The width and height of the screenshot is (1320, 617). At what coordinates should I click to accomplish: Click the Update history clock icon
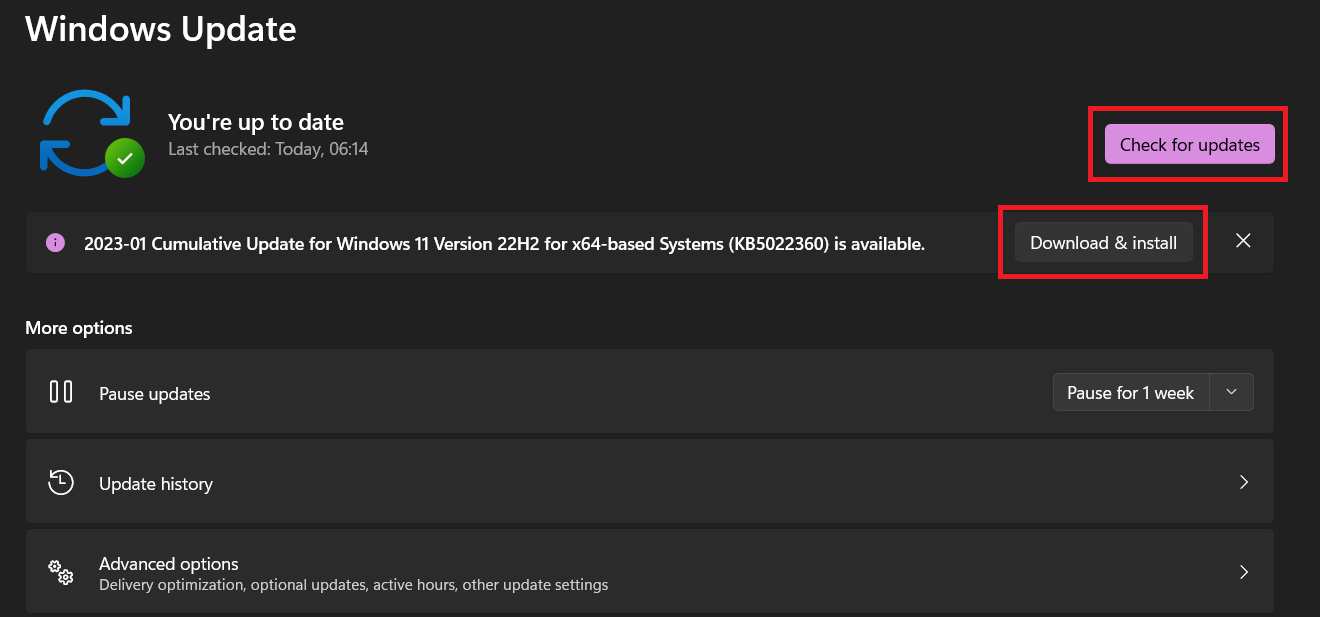(x=60, y=481)
